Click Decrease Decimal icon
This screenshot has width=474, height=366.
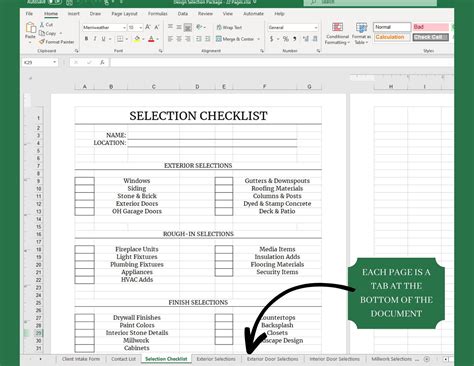point(314,39)
